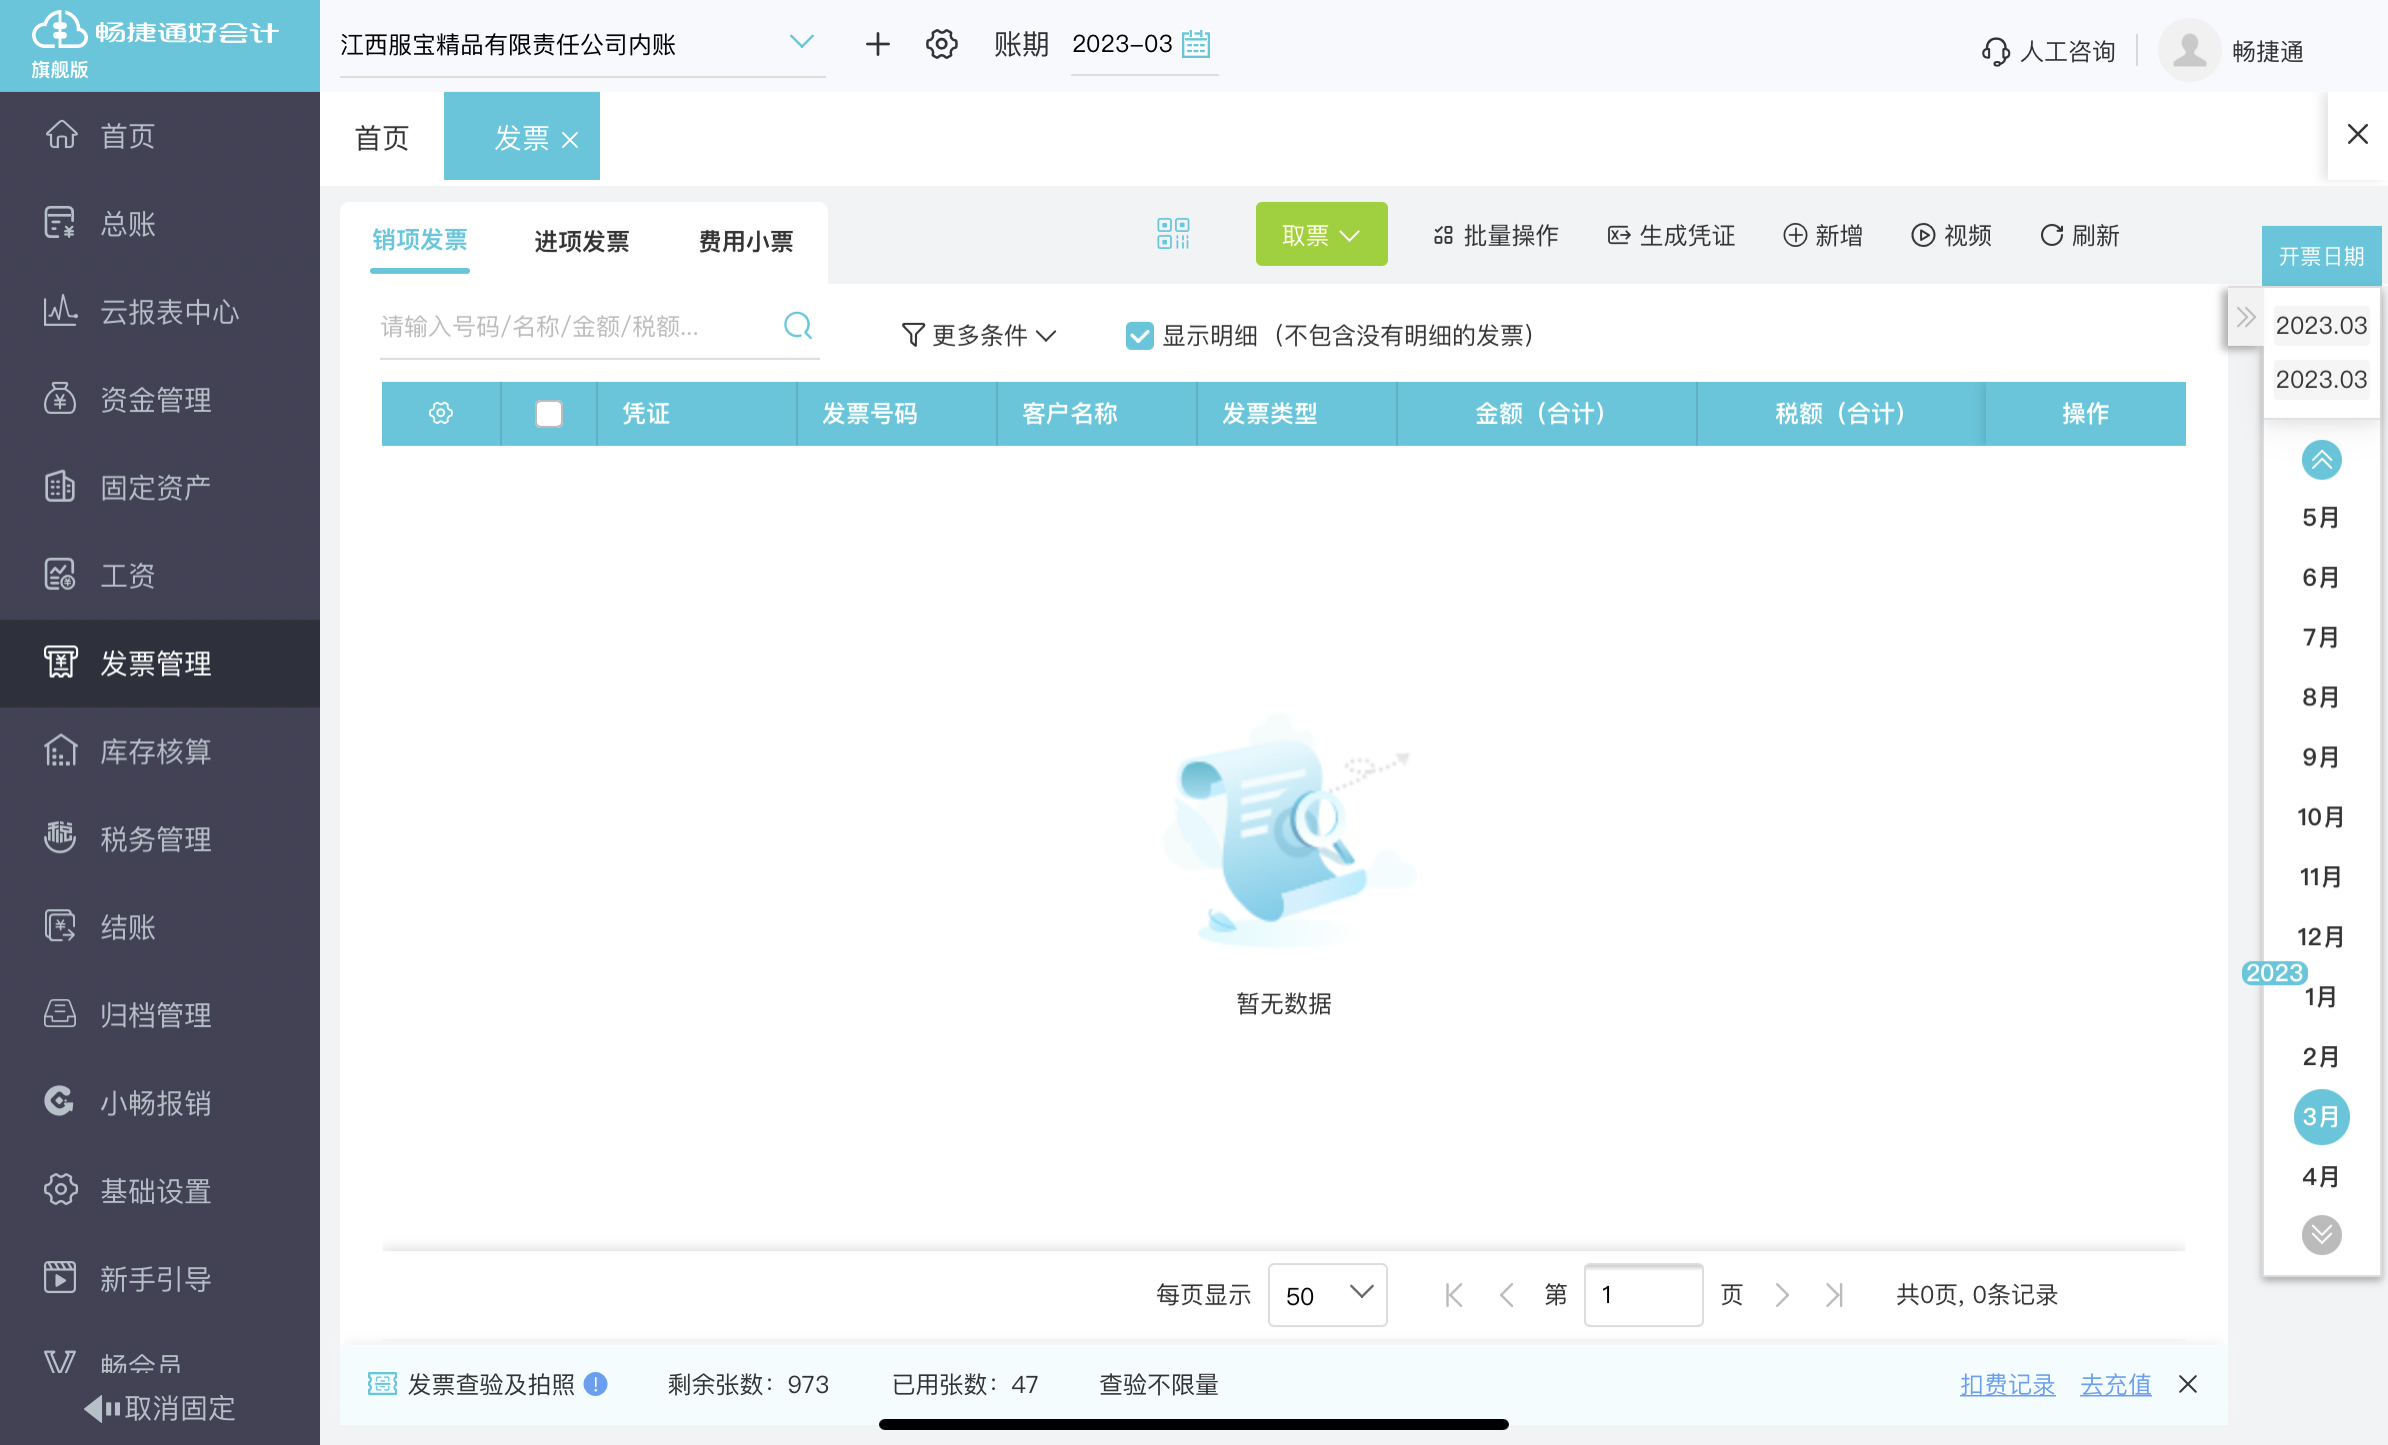
Task: Expand 更多条件 filter conditions dropdown
Action: pyautogui.click(x=981, y=334)
